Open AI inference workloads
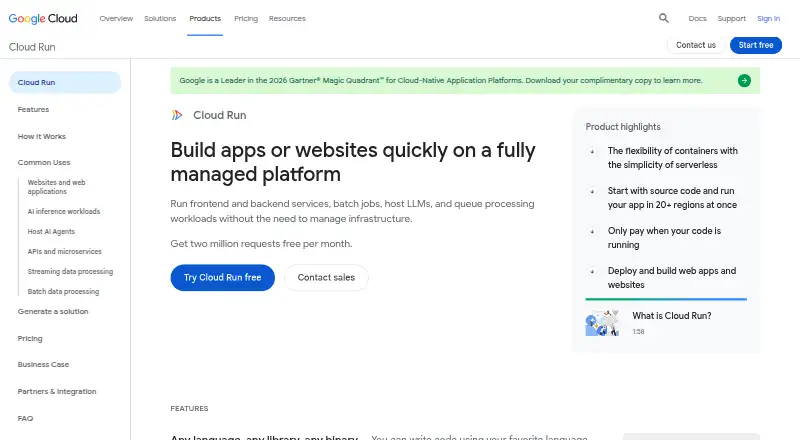Image resolution: width=800 pixels, height=440 pixels. [64, 211]
